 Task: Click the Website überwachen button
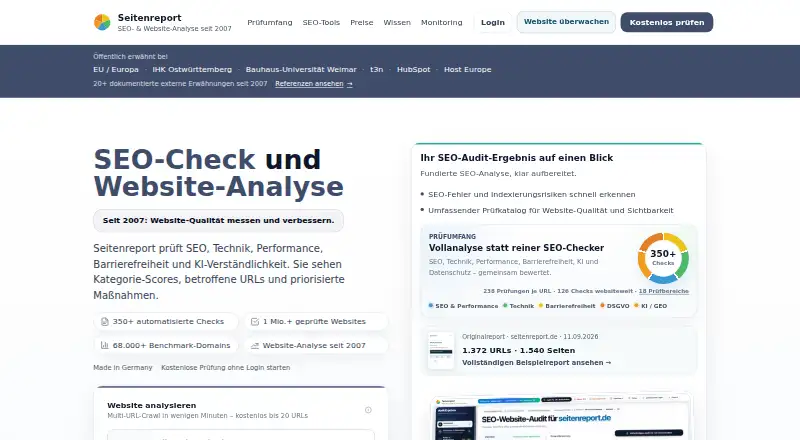[x=566, y=22]
